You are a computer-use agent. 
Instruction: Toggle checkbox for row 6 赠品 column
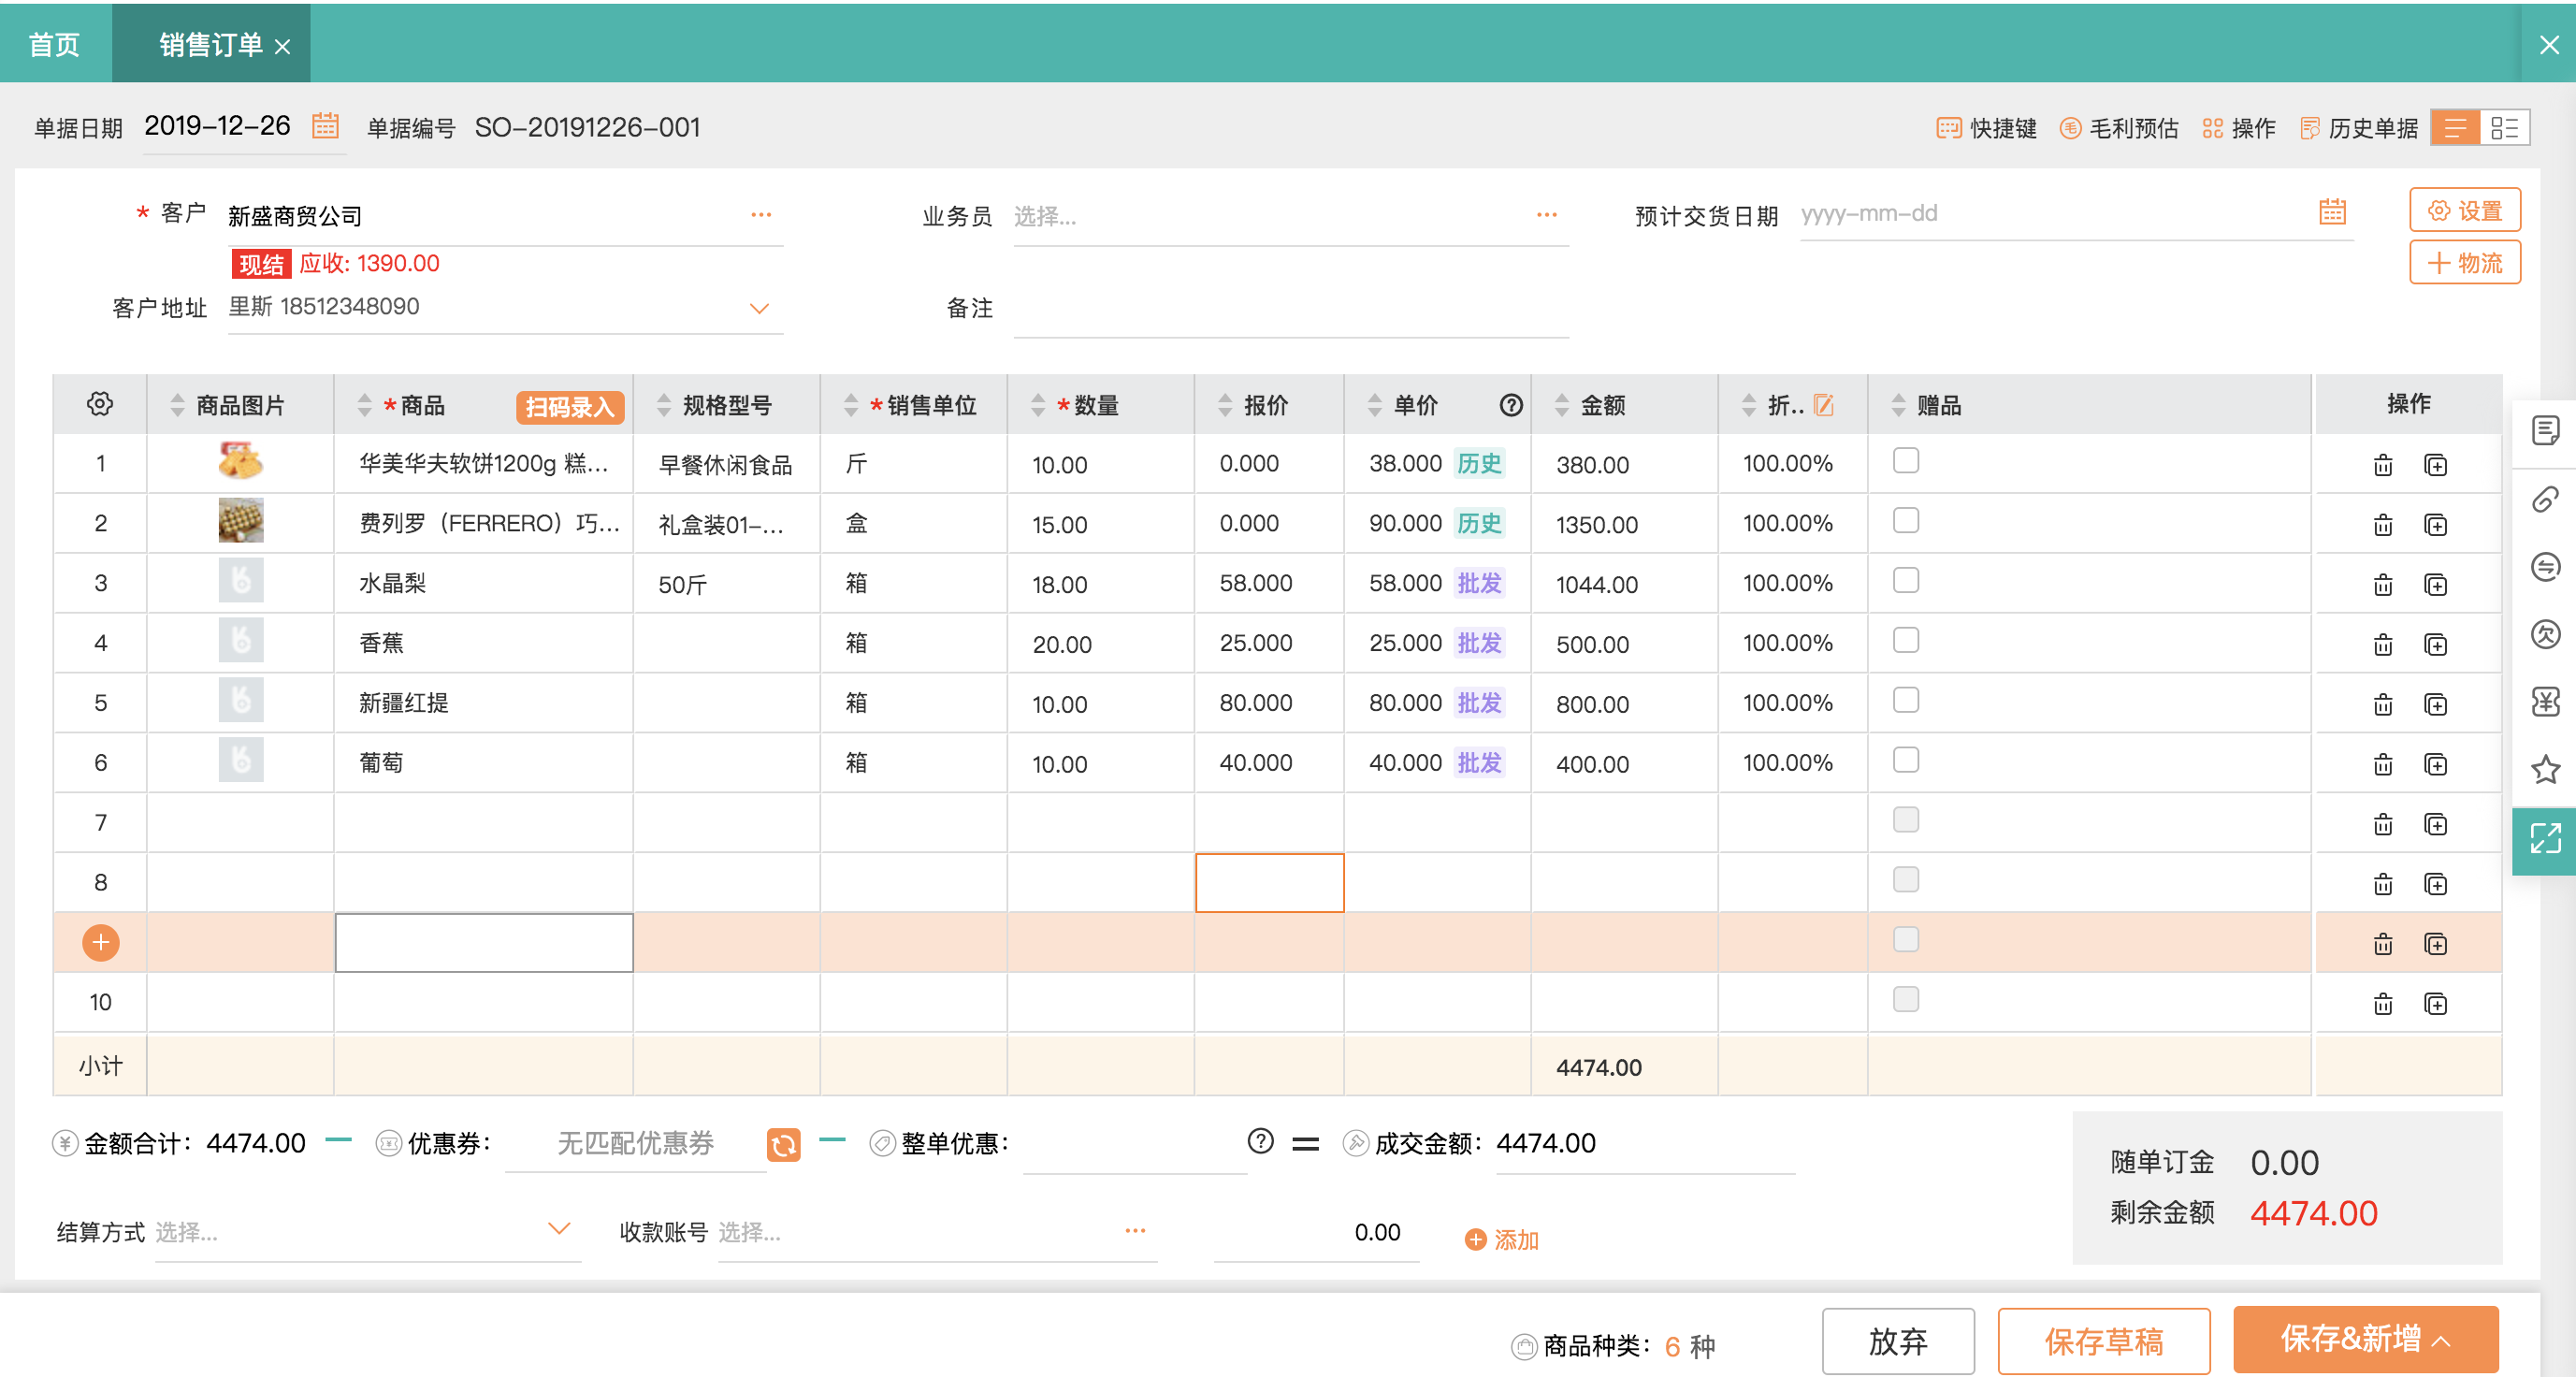point(1906,761)
